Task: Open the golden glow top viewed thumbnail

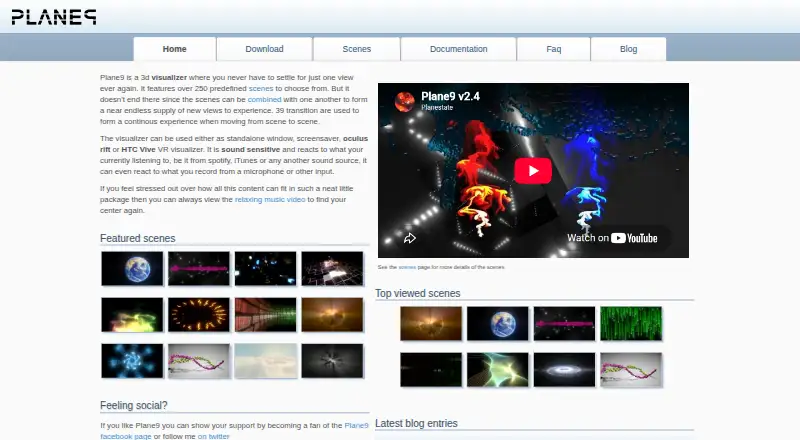Action: click(x=431, y=324)
